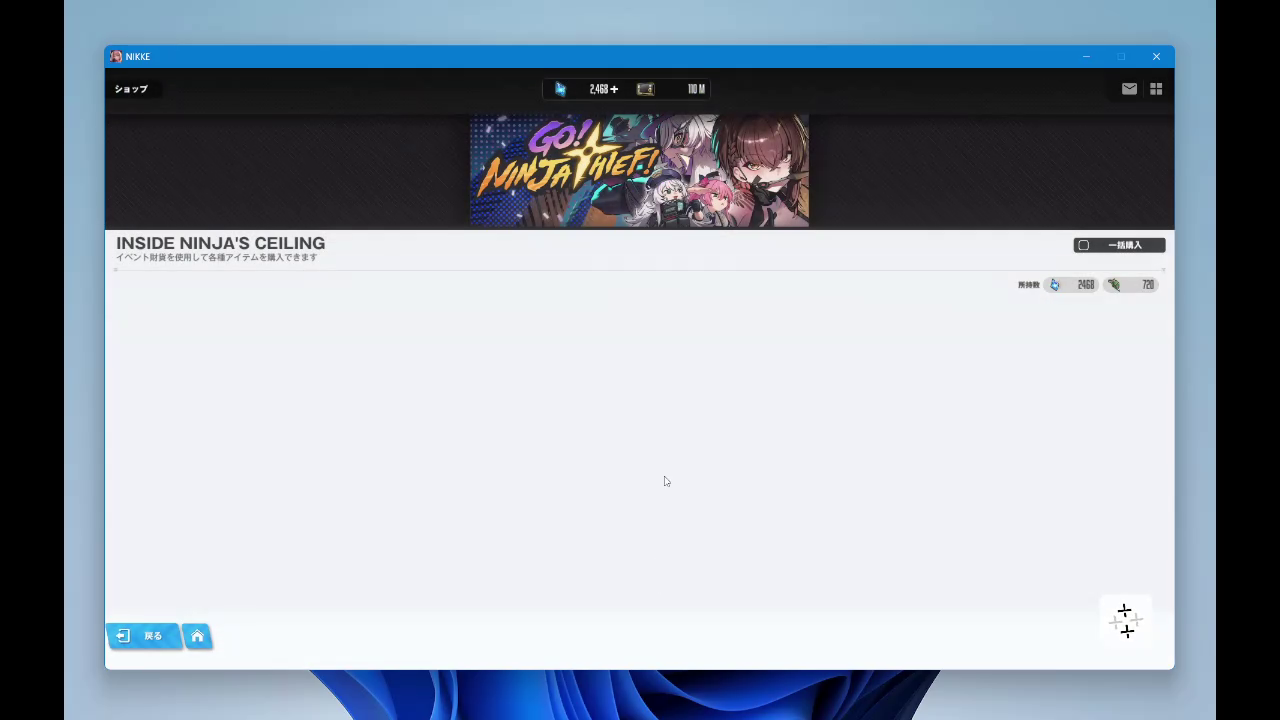Toggle the checkbox in the 一括購入 button
Image resolution: width=1280 pixels, height=720 pixels.
click(x=1083, y=245)
